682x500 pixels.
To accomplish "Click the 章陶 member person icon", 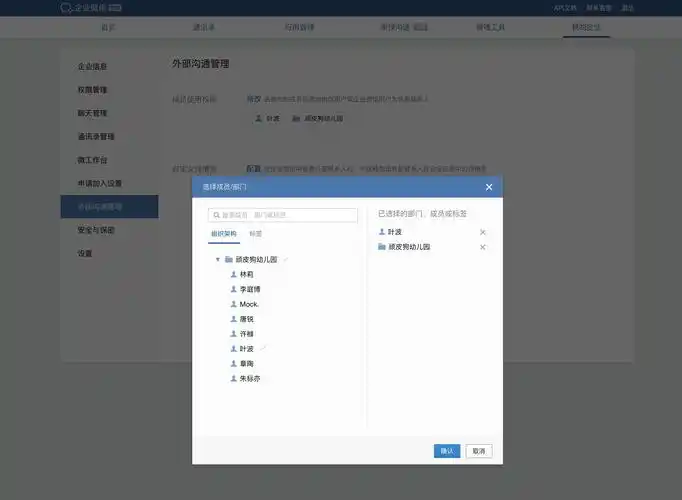I will 234,364.
